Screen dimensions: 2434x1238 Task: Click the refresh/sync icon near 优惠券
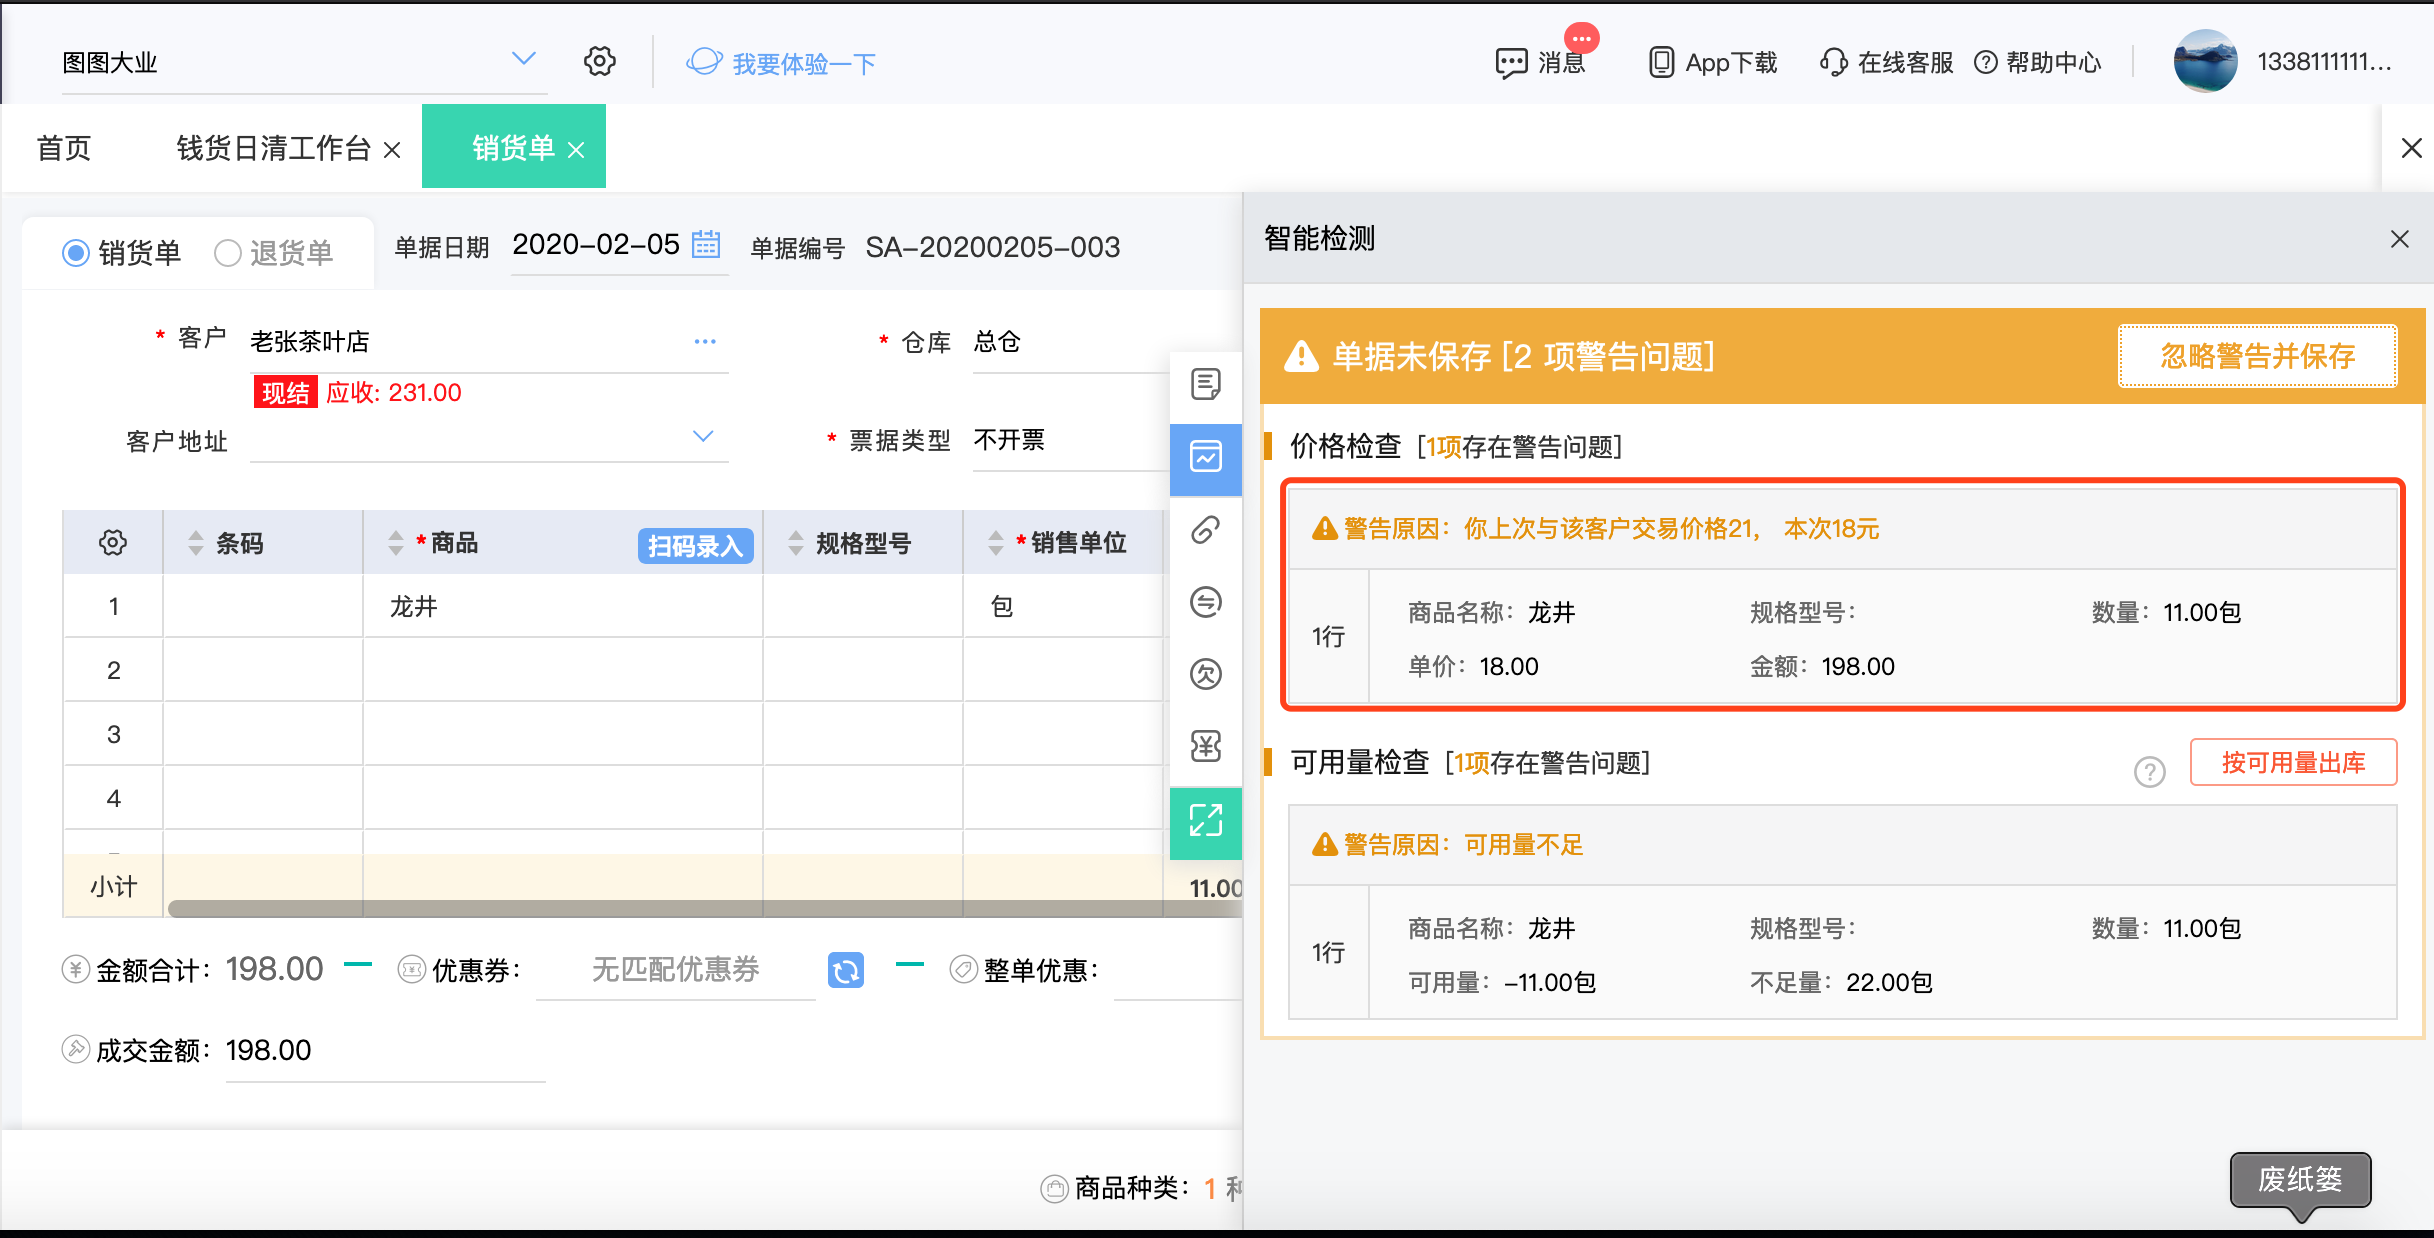pyautogui.click(x=846, y=970)
